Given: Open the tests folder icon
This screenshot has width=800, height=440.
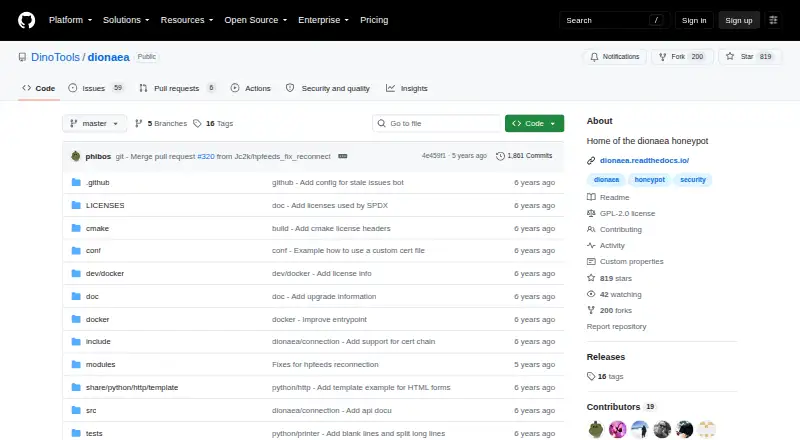Looking at the screenshot, I should point(76,433).
